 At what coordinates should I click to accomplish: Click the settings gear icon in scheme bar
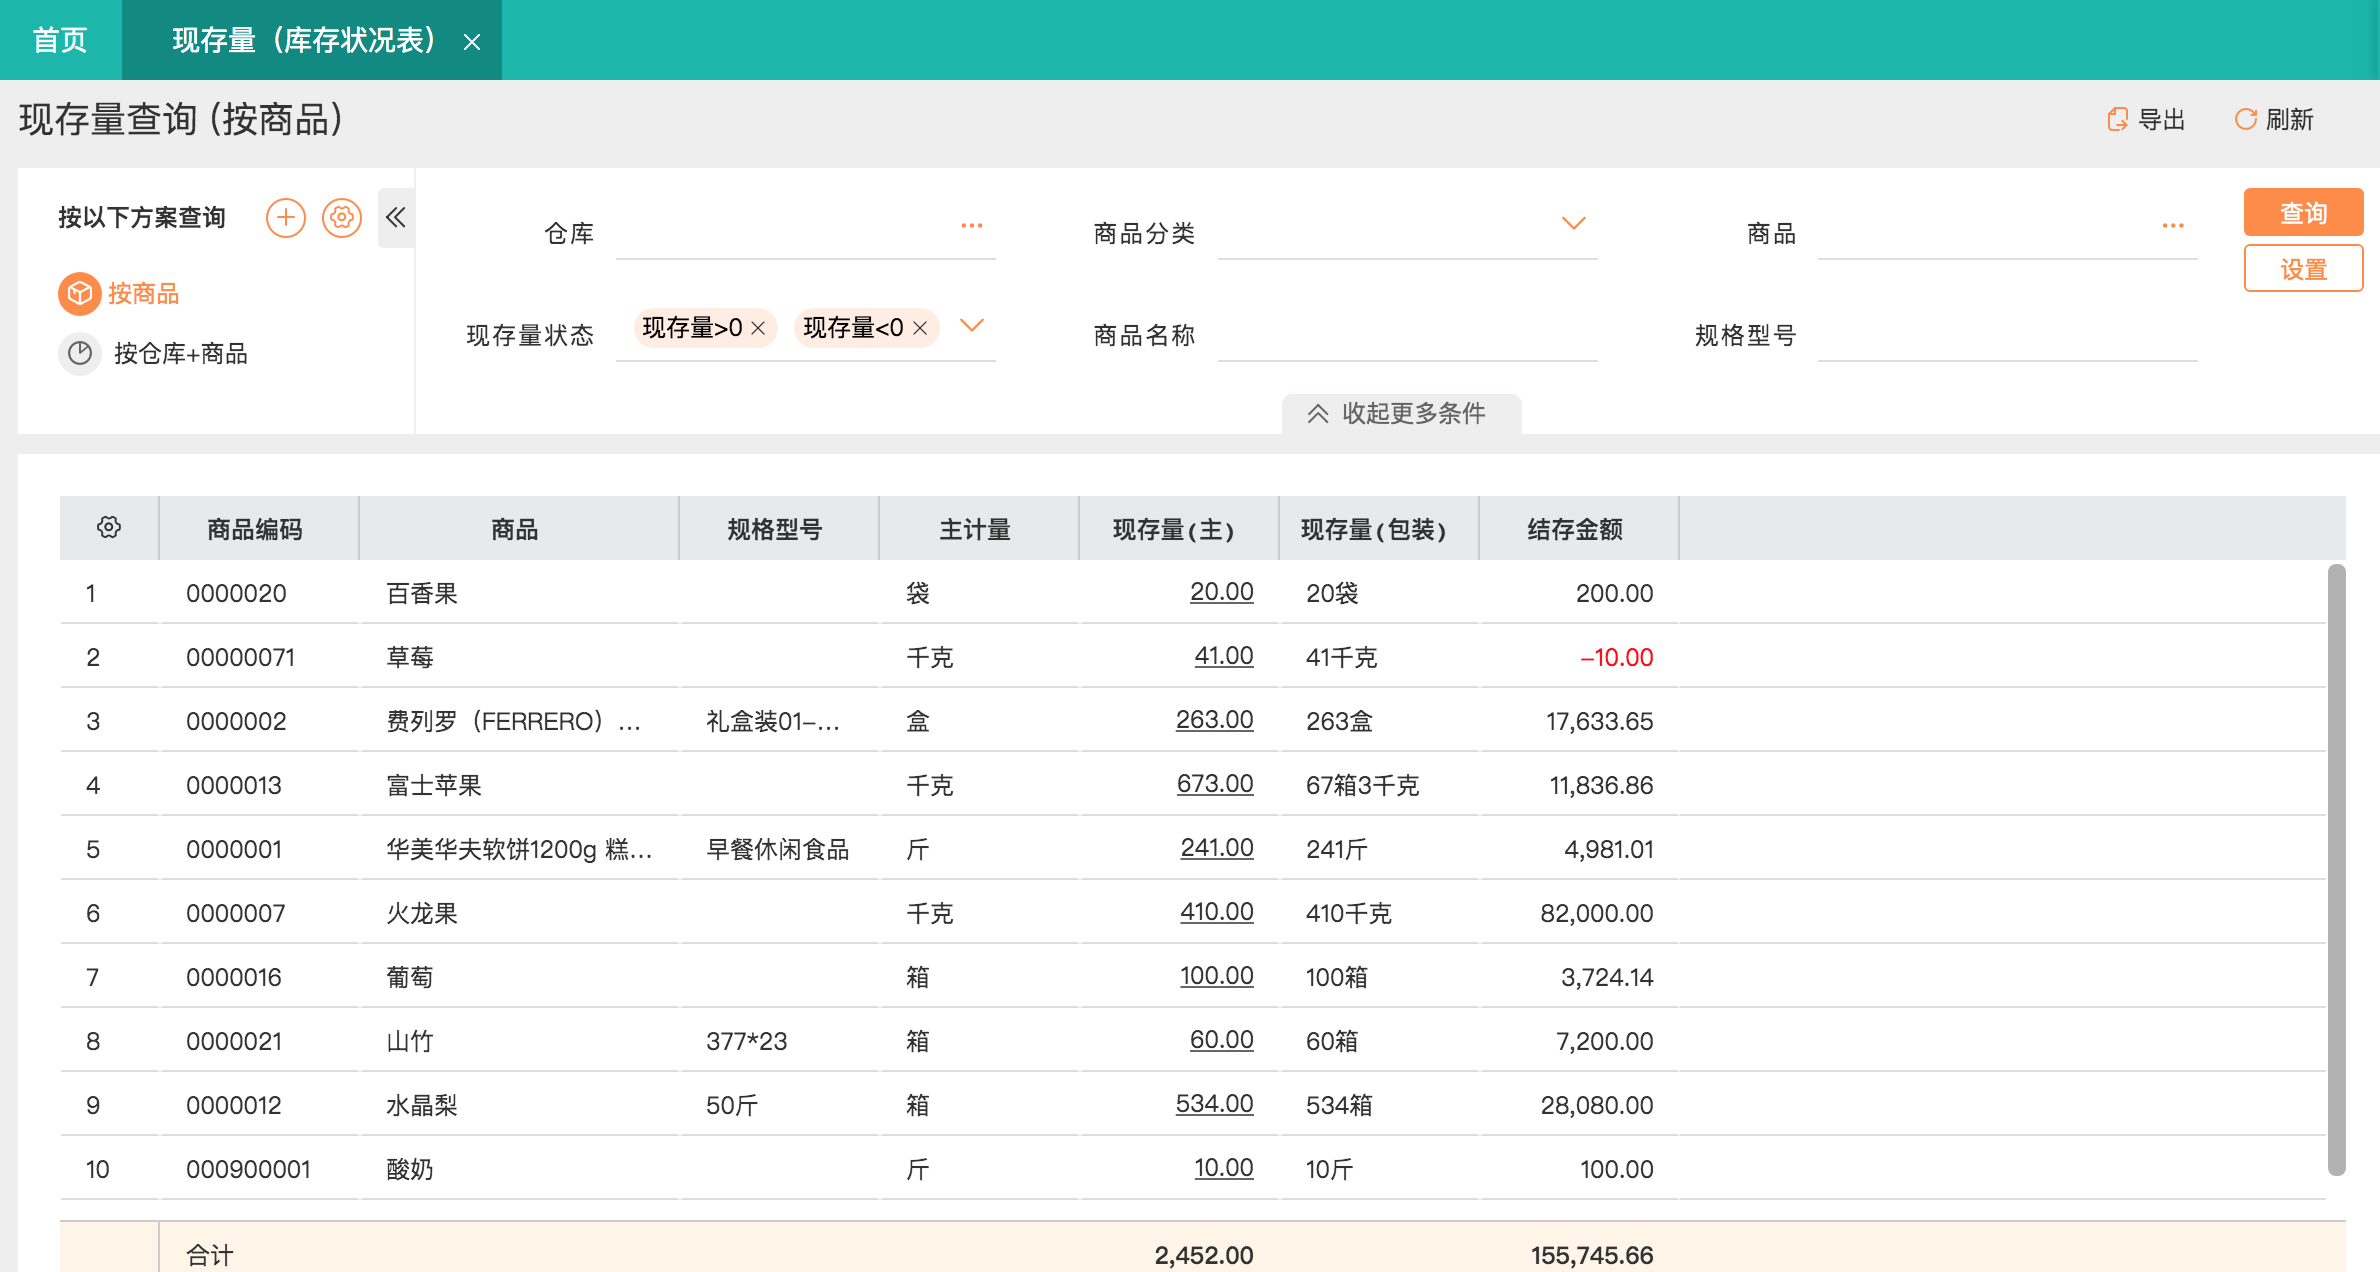pyautogui.click(x=340, y=217)
